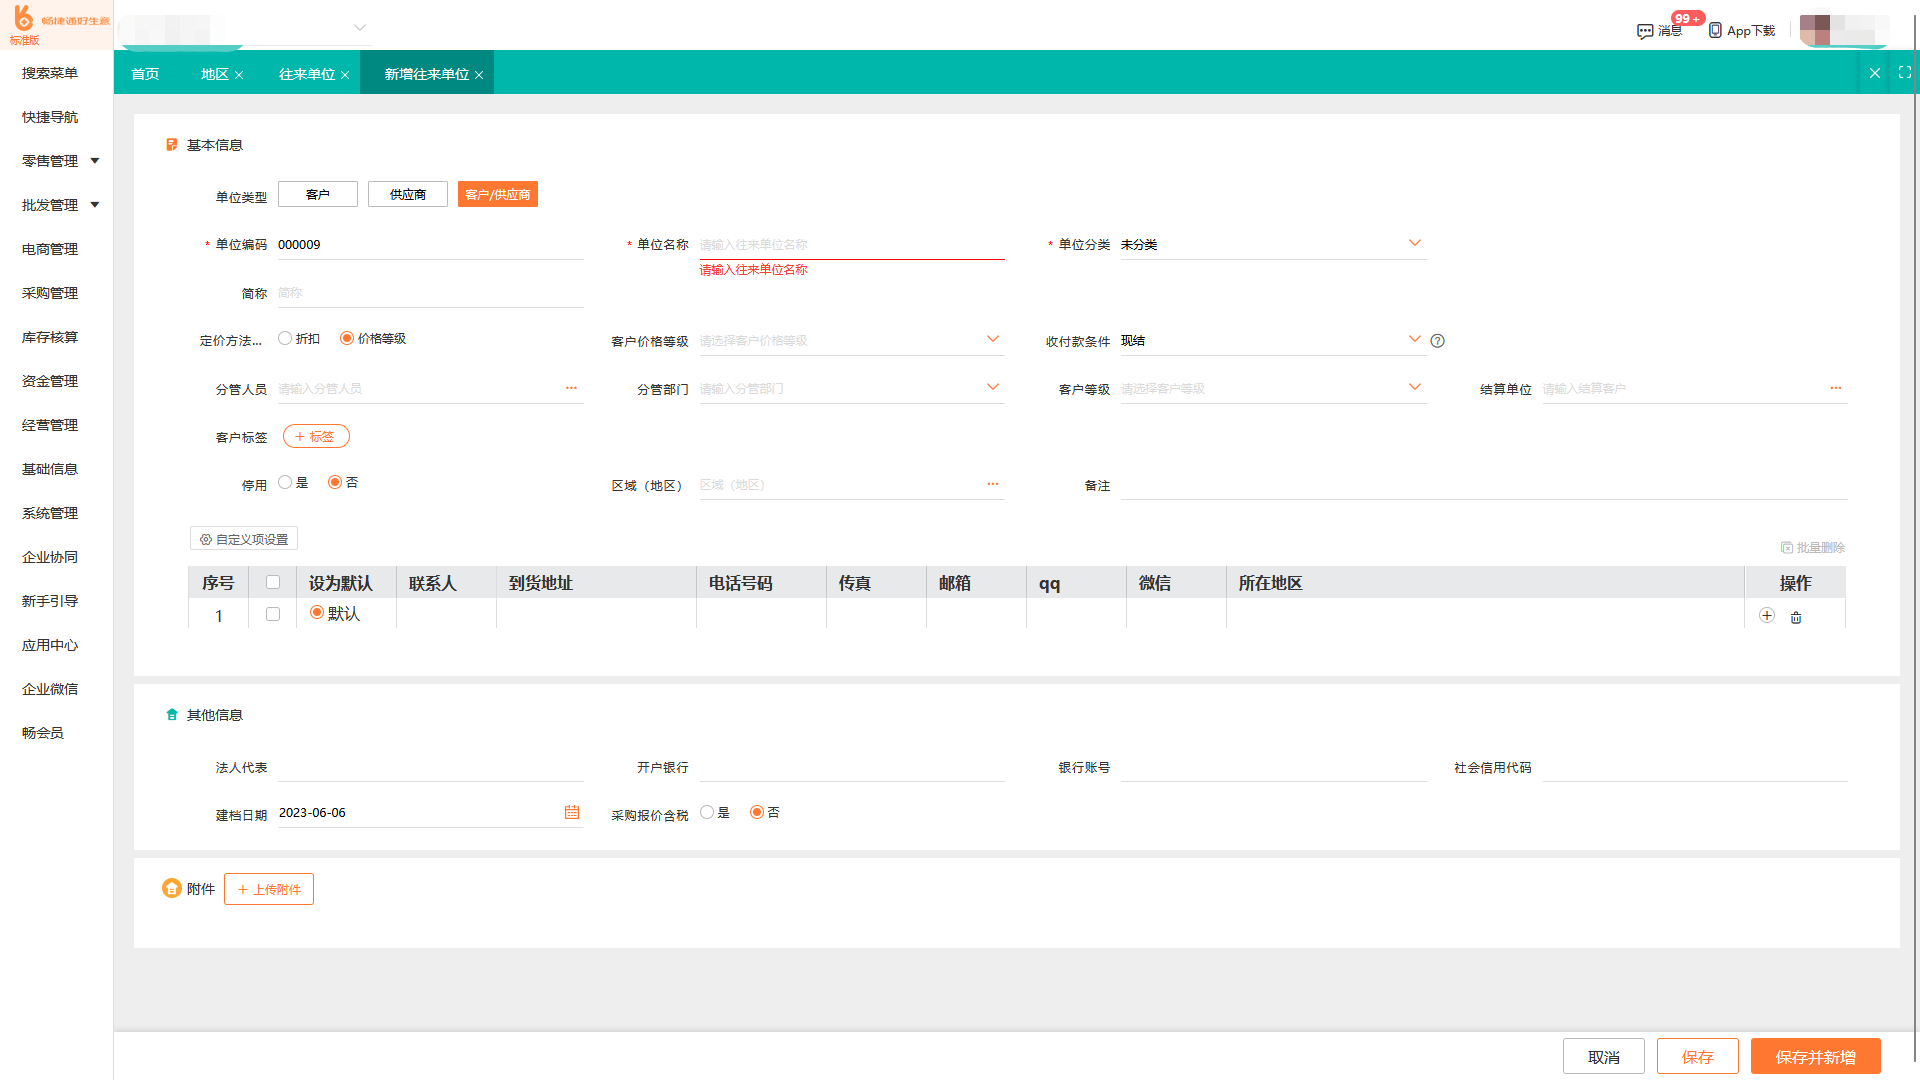Click the 分管人员 ellipsis search icon
The image size is (1920, 1080).
572,388
